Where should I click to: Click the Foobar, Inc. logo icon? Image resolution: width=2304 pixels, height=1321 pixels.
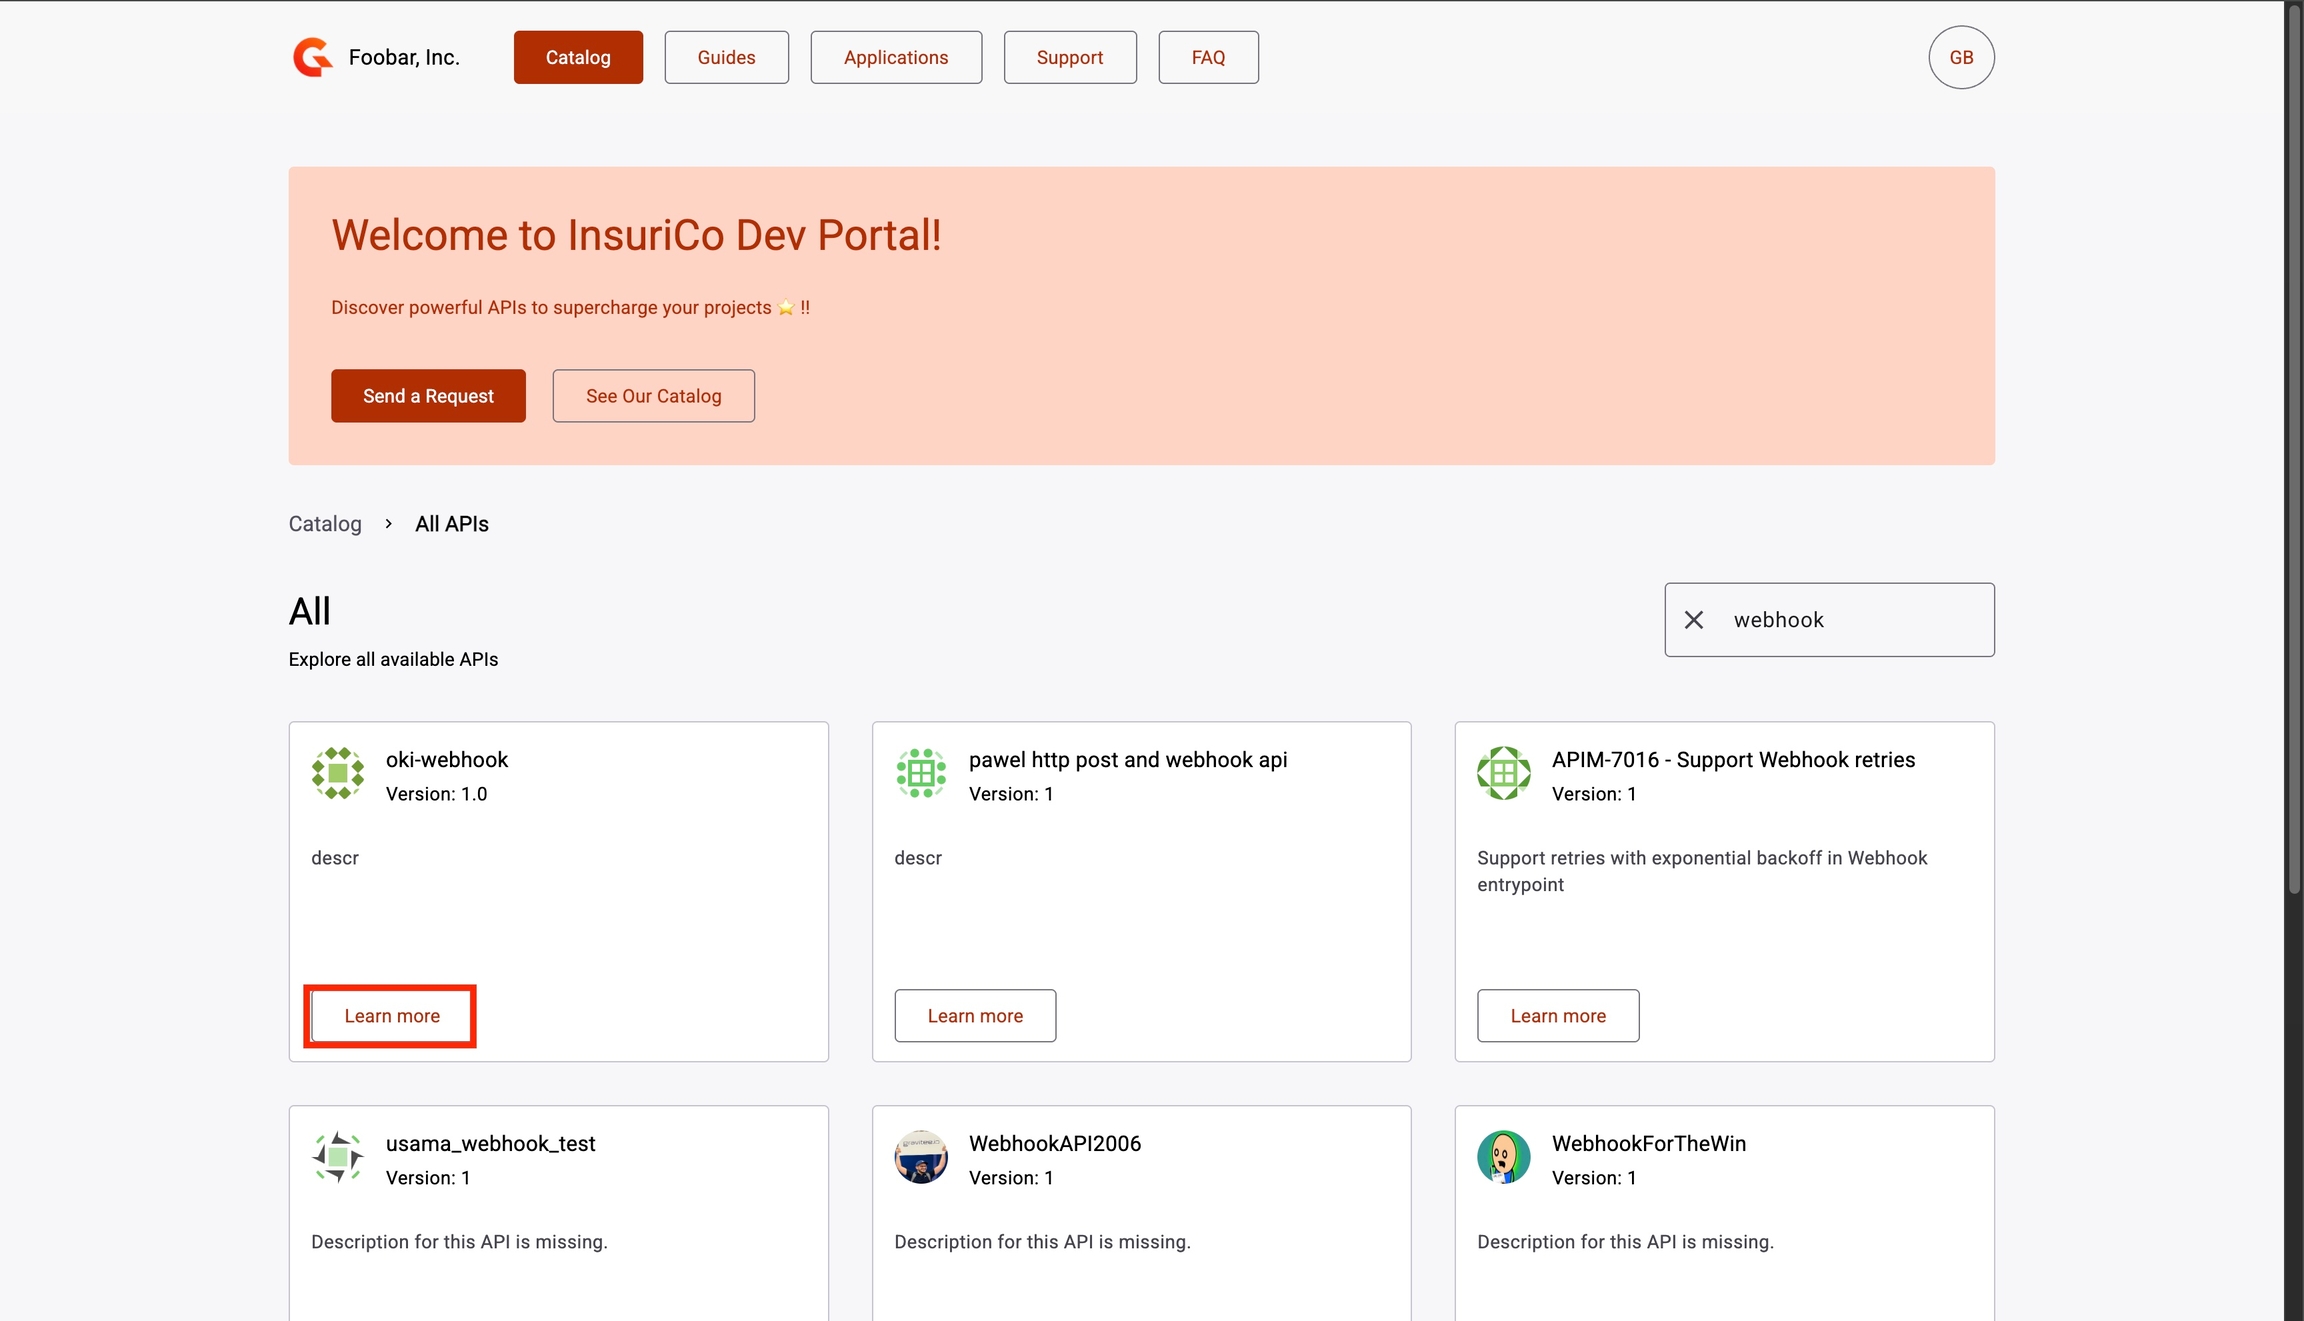pos(312,57)
